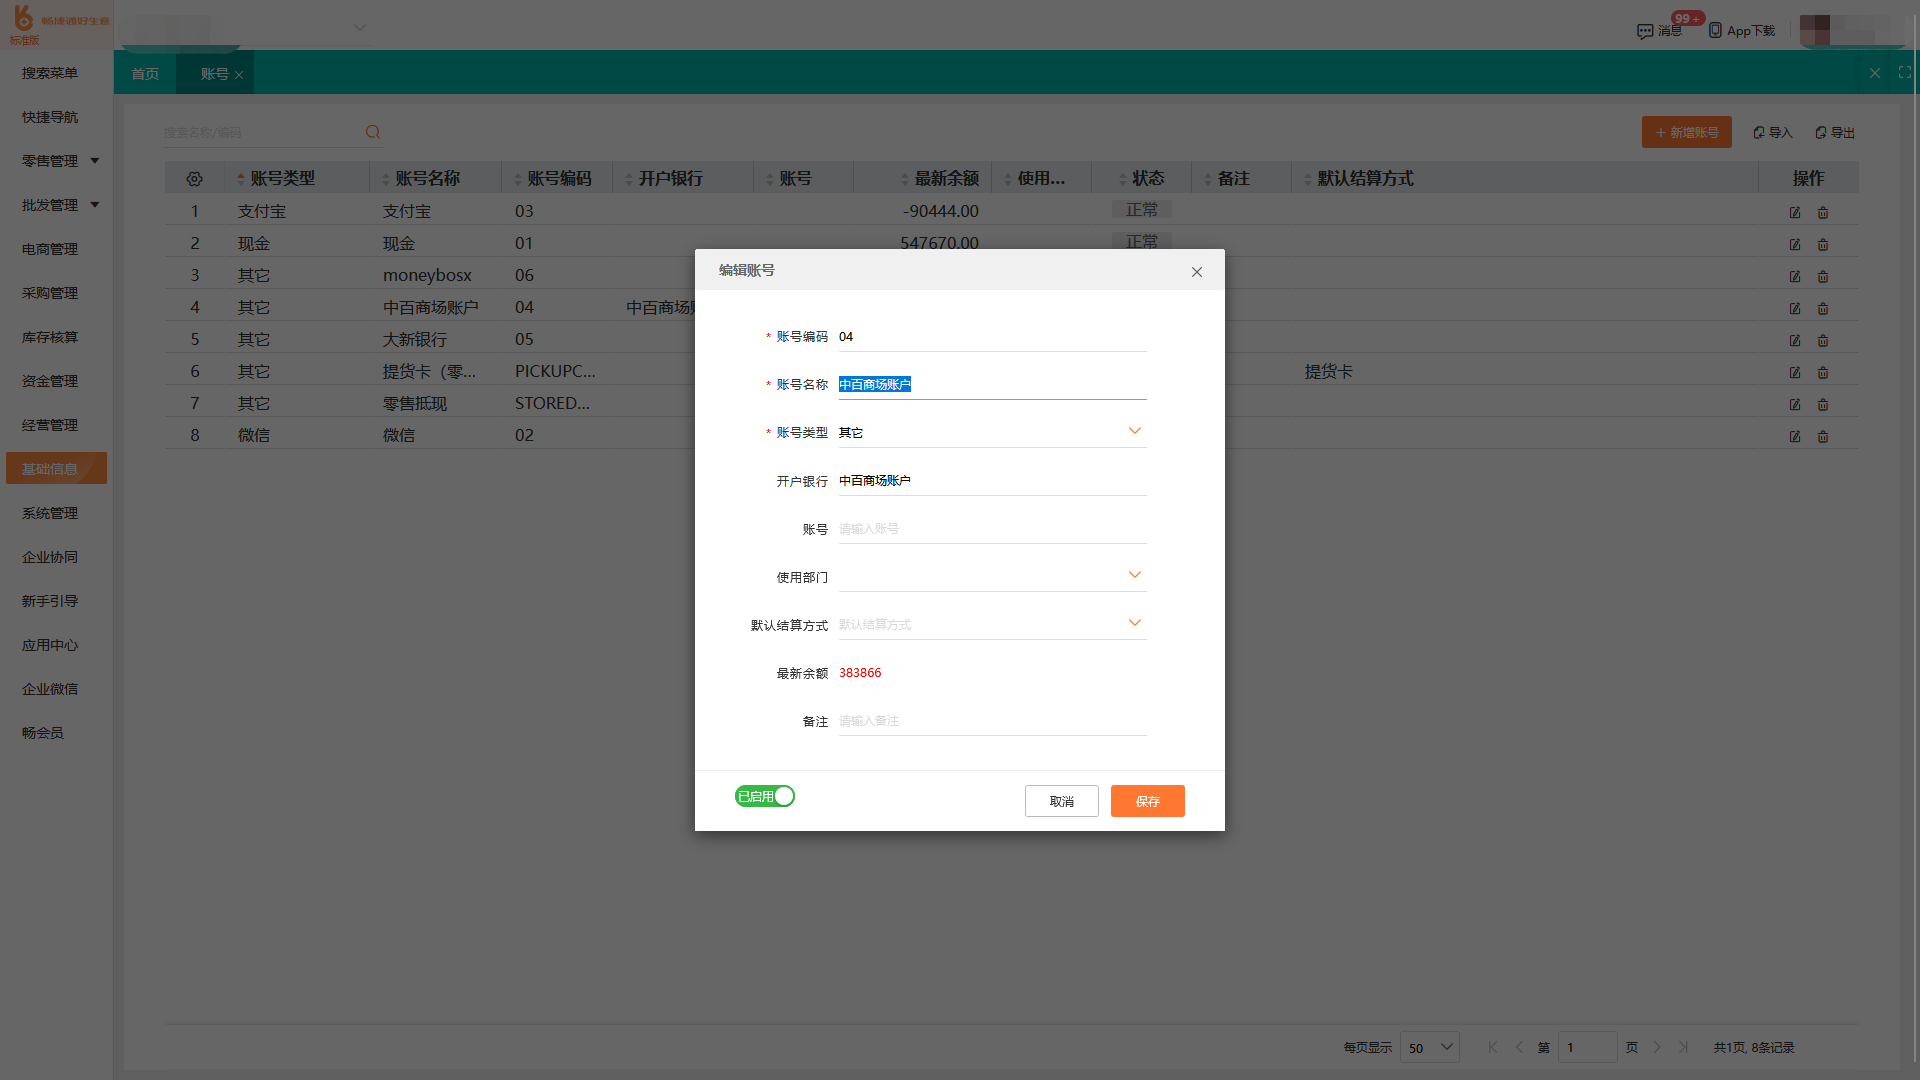Click the delete icon for row 5 大新银行
Viewport: 1920px width, 1080px height.
click(1824, 340)
